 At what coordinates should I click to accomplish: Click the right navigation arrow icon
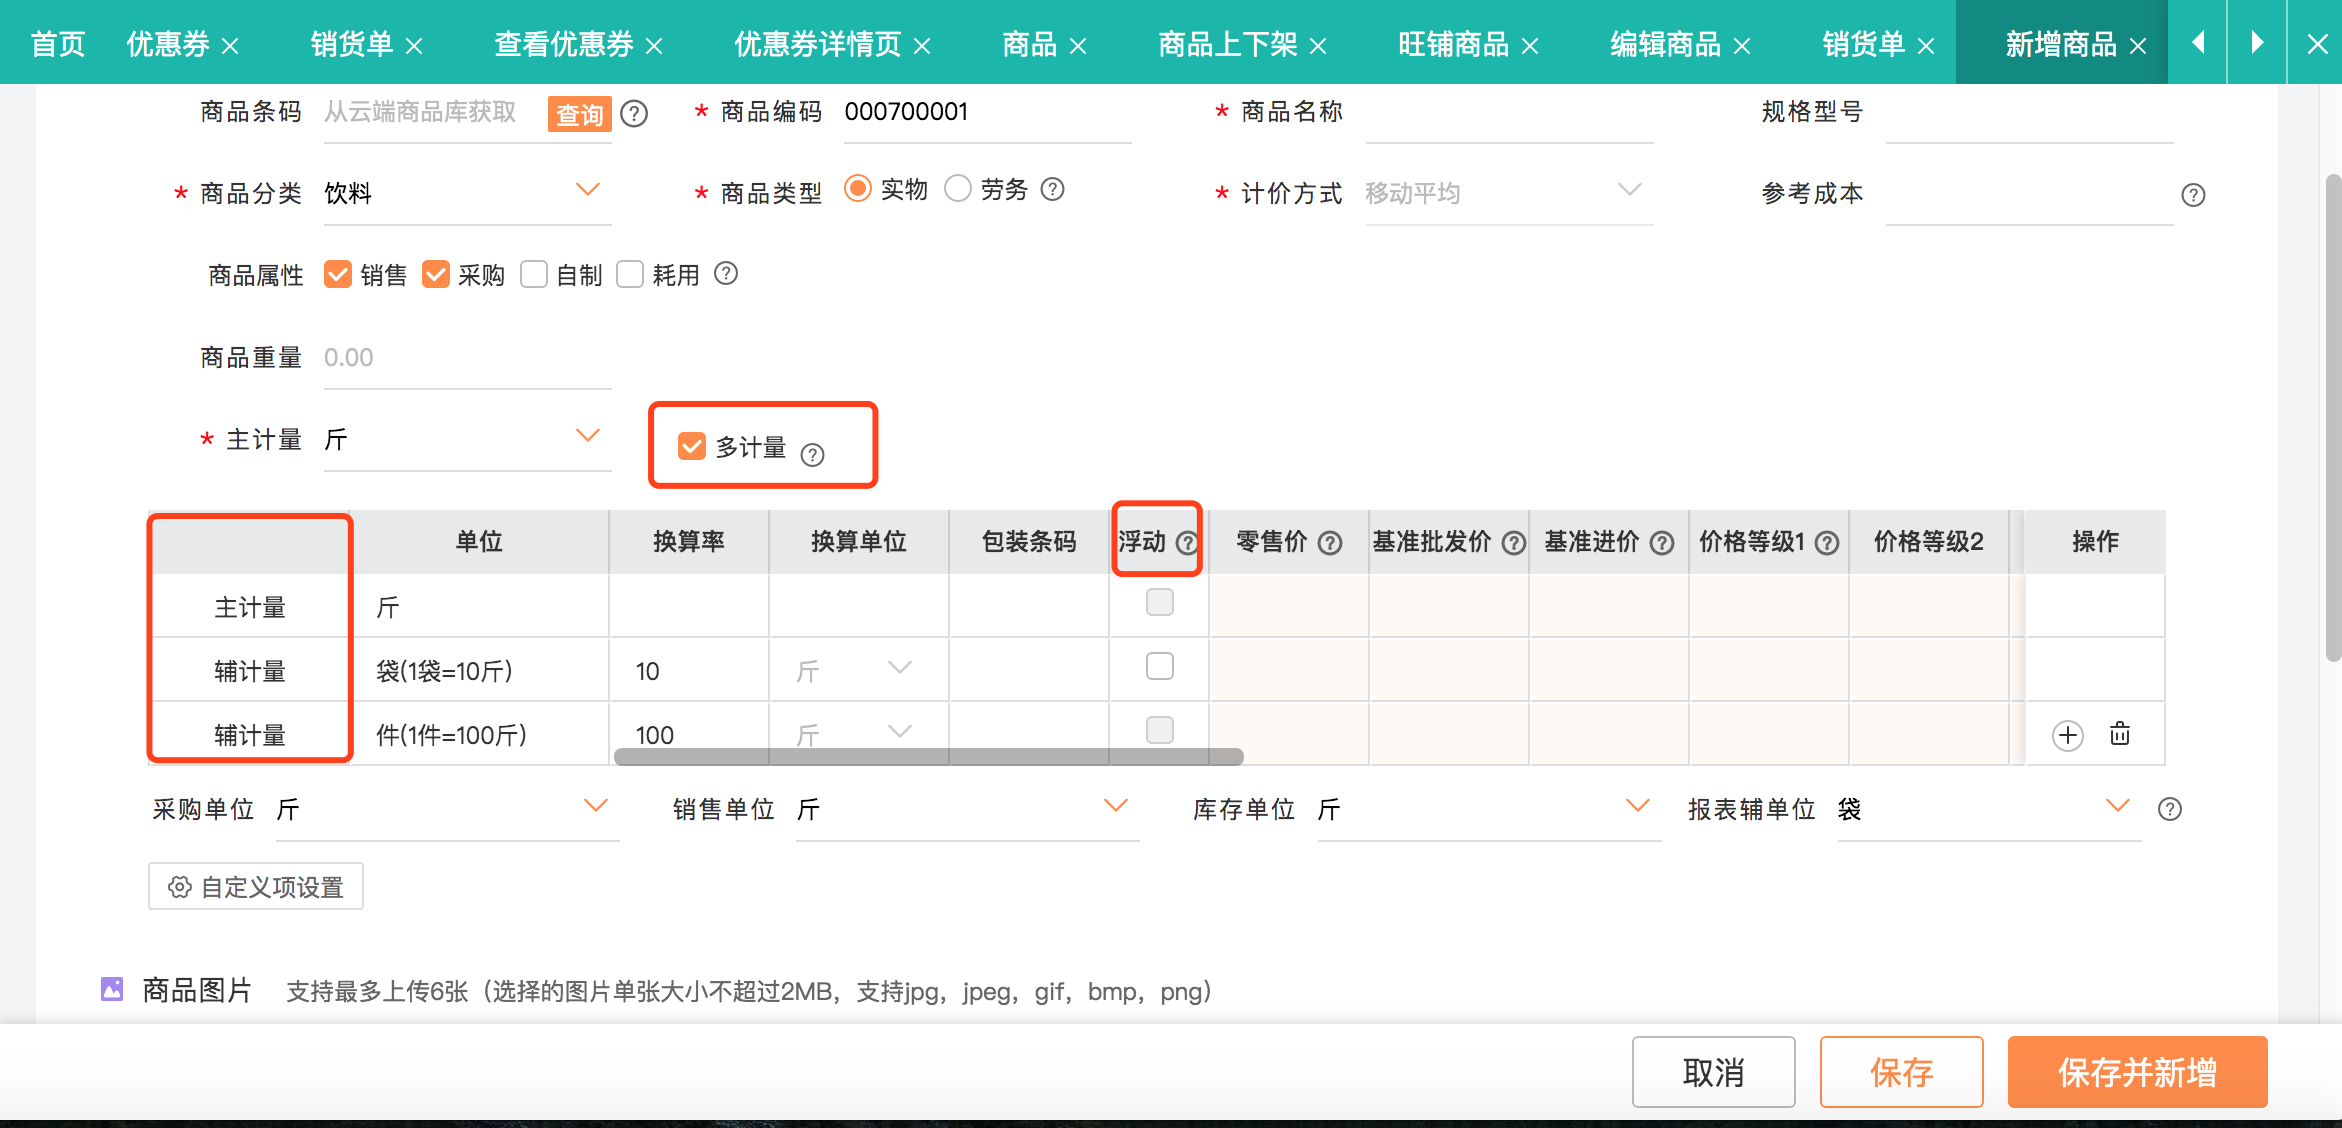(2255, 40)
